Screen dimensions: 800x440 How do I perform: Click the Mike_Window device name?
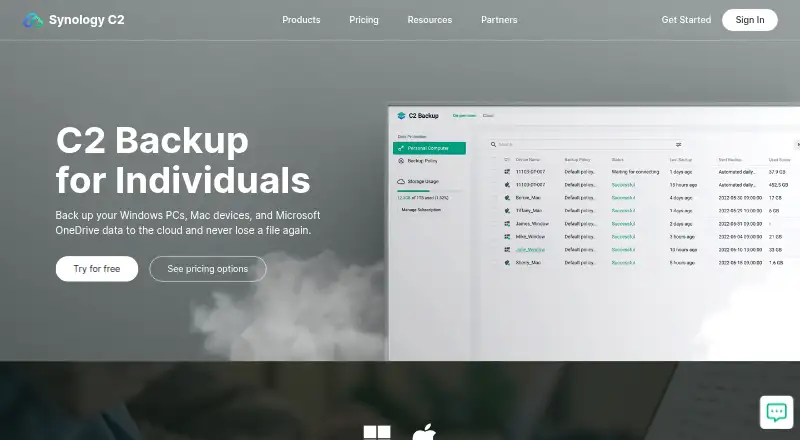point(530,237)
